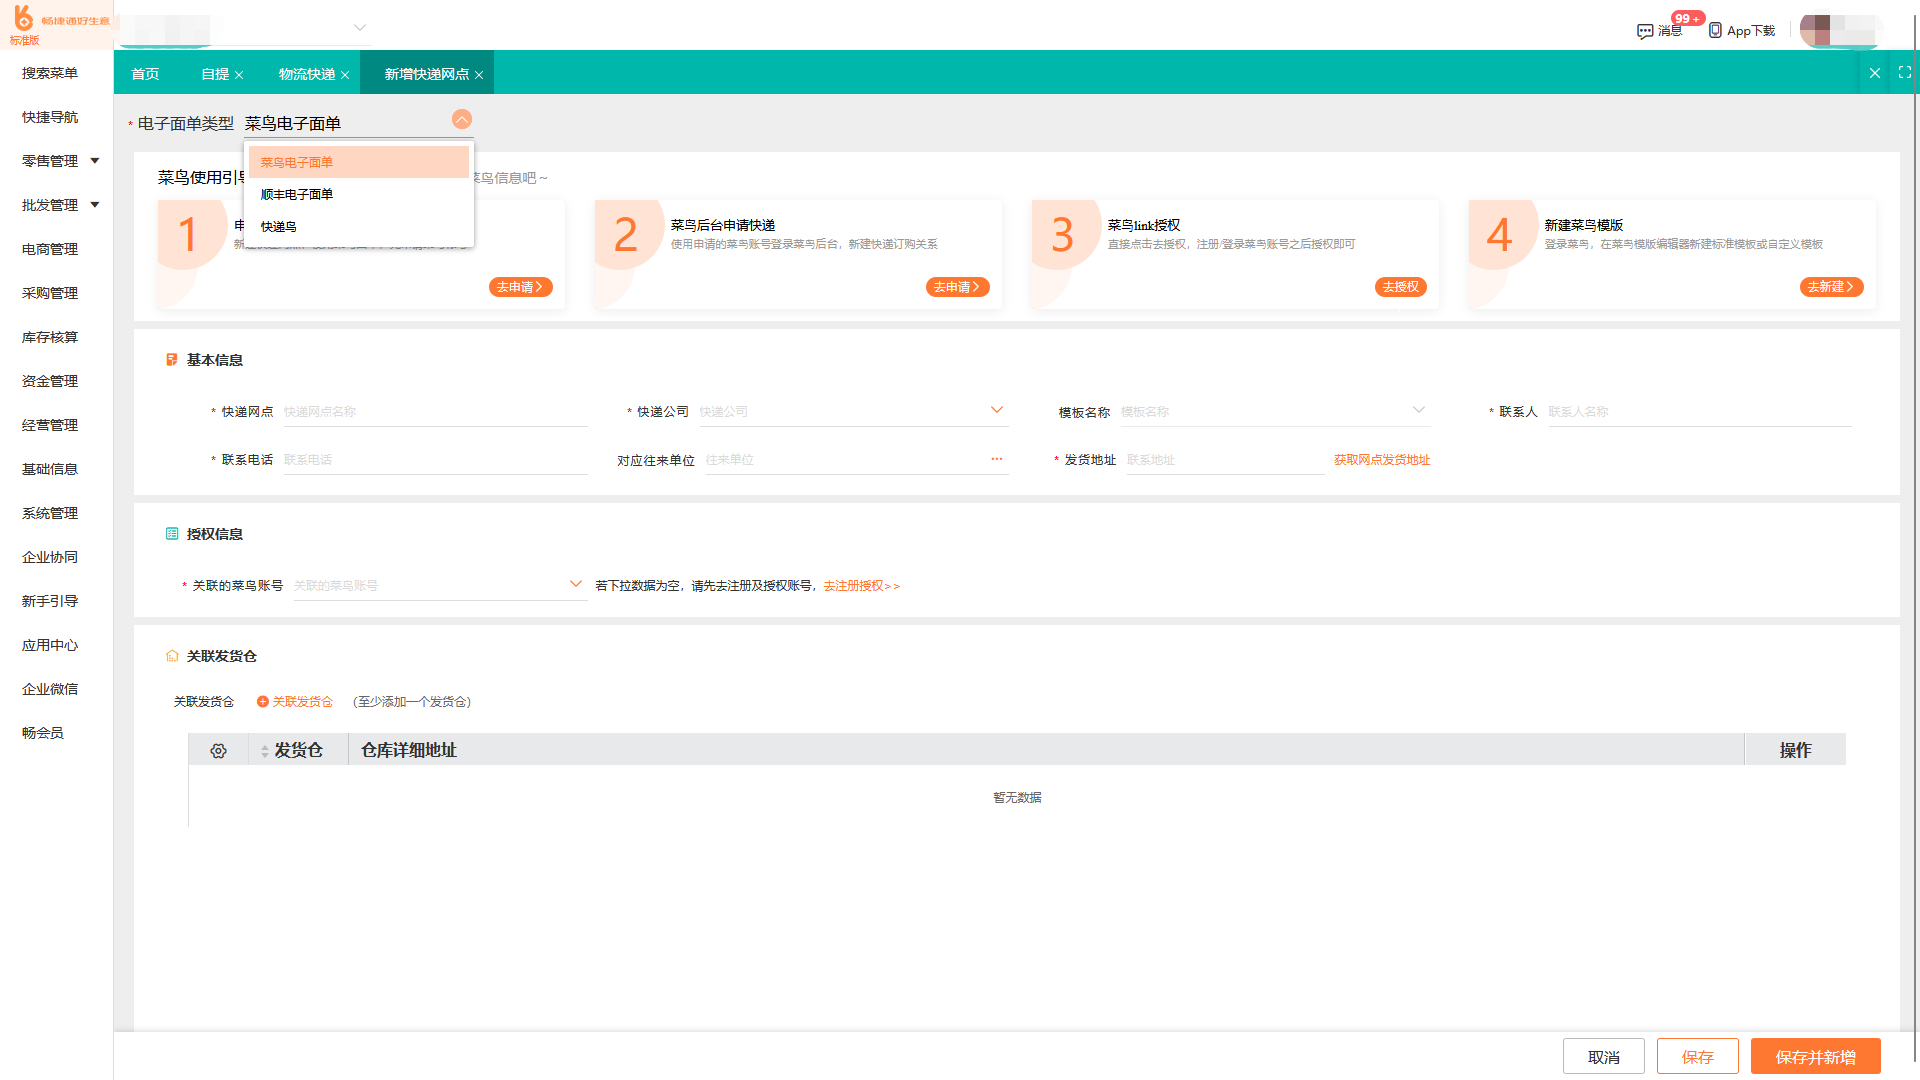Expand the 关联的菜鸟账号 dropdown

[x=574, y=584]
